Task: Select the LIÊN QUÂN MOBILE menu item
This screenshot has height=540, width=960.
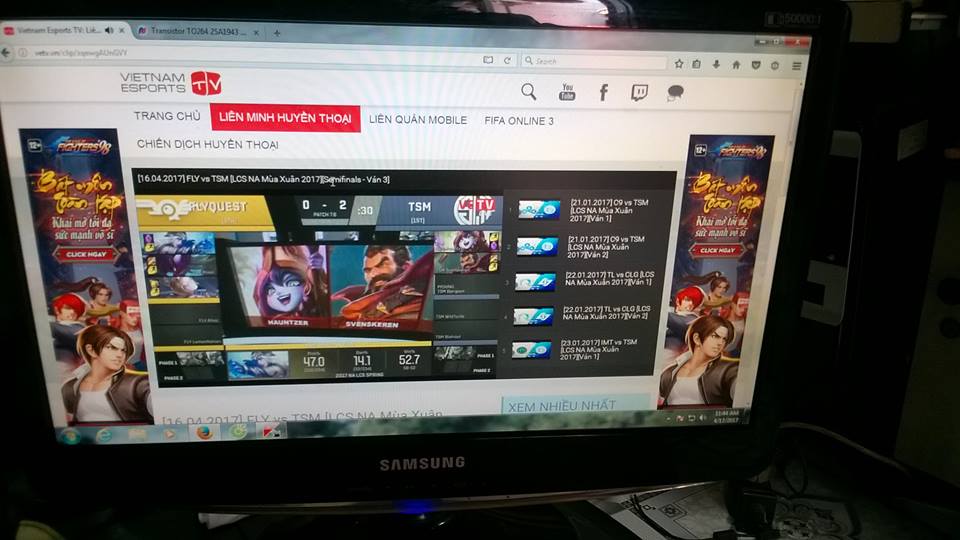Action: 418,120
